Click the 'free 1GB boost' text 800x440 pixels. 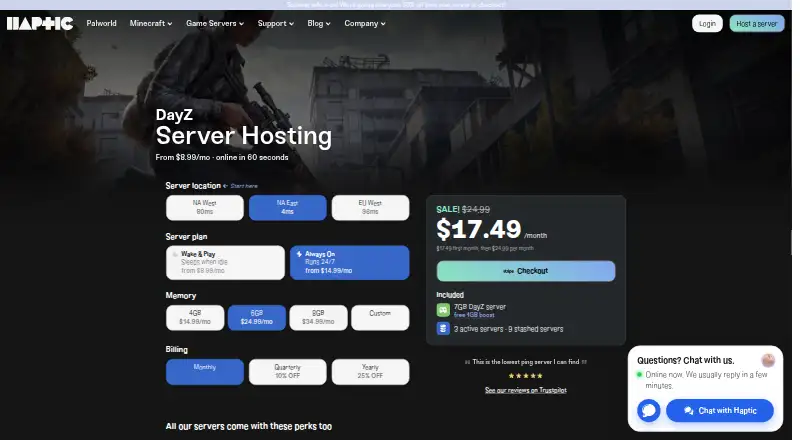474,315
